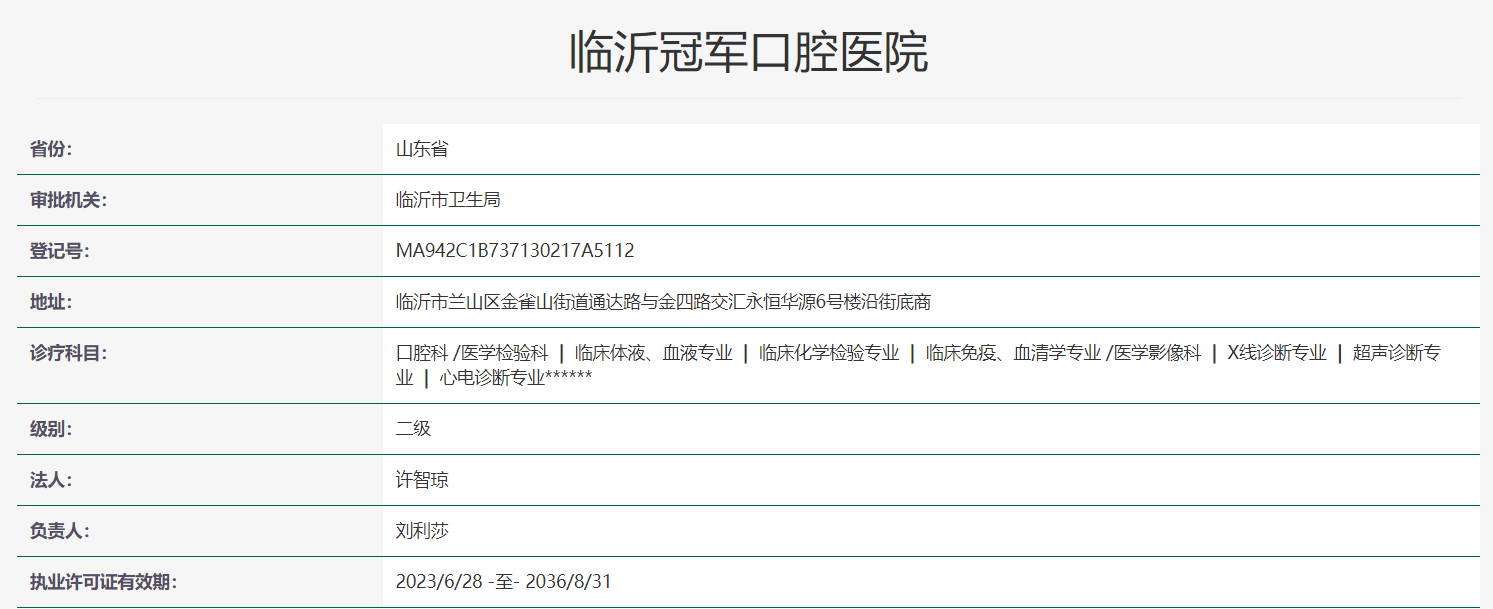1493x609 pixels.
Task: Click the person in charge 刘利莎
Action: pos(421,531)
